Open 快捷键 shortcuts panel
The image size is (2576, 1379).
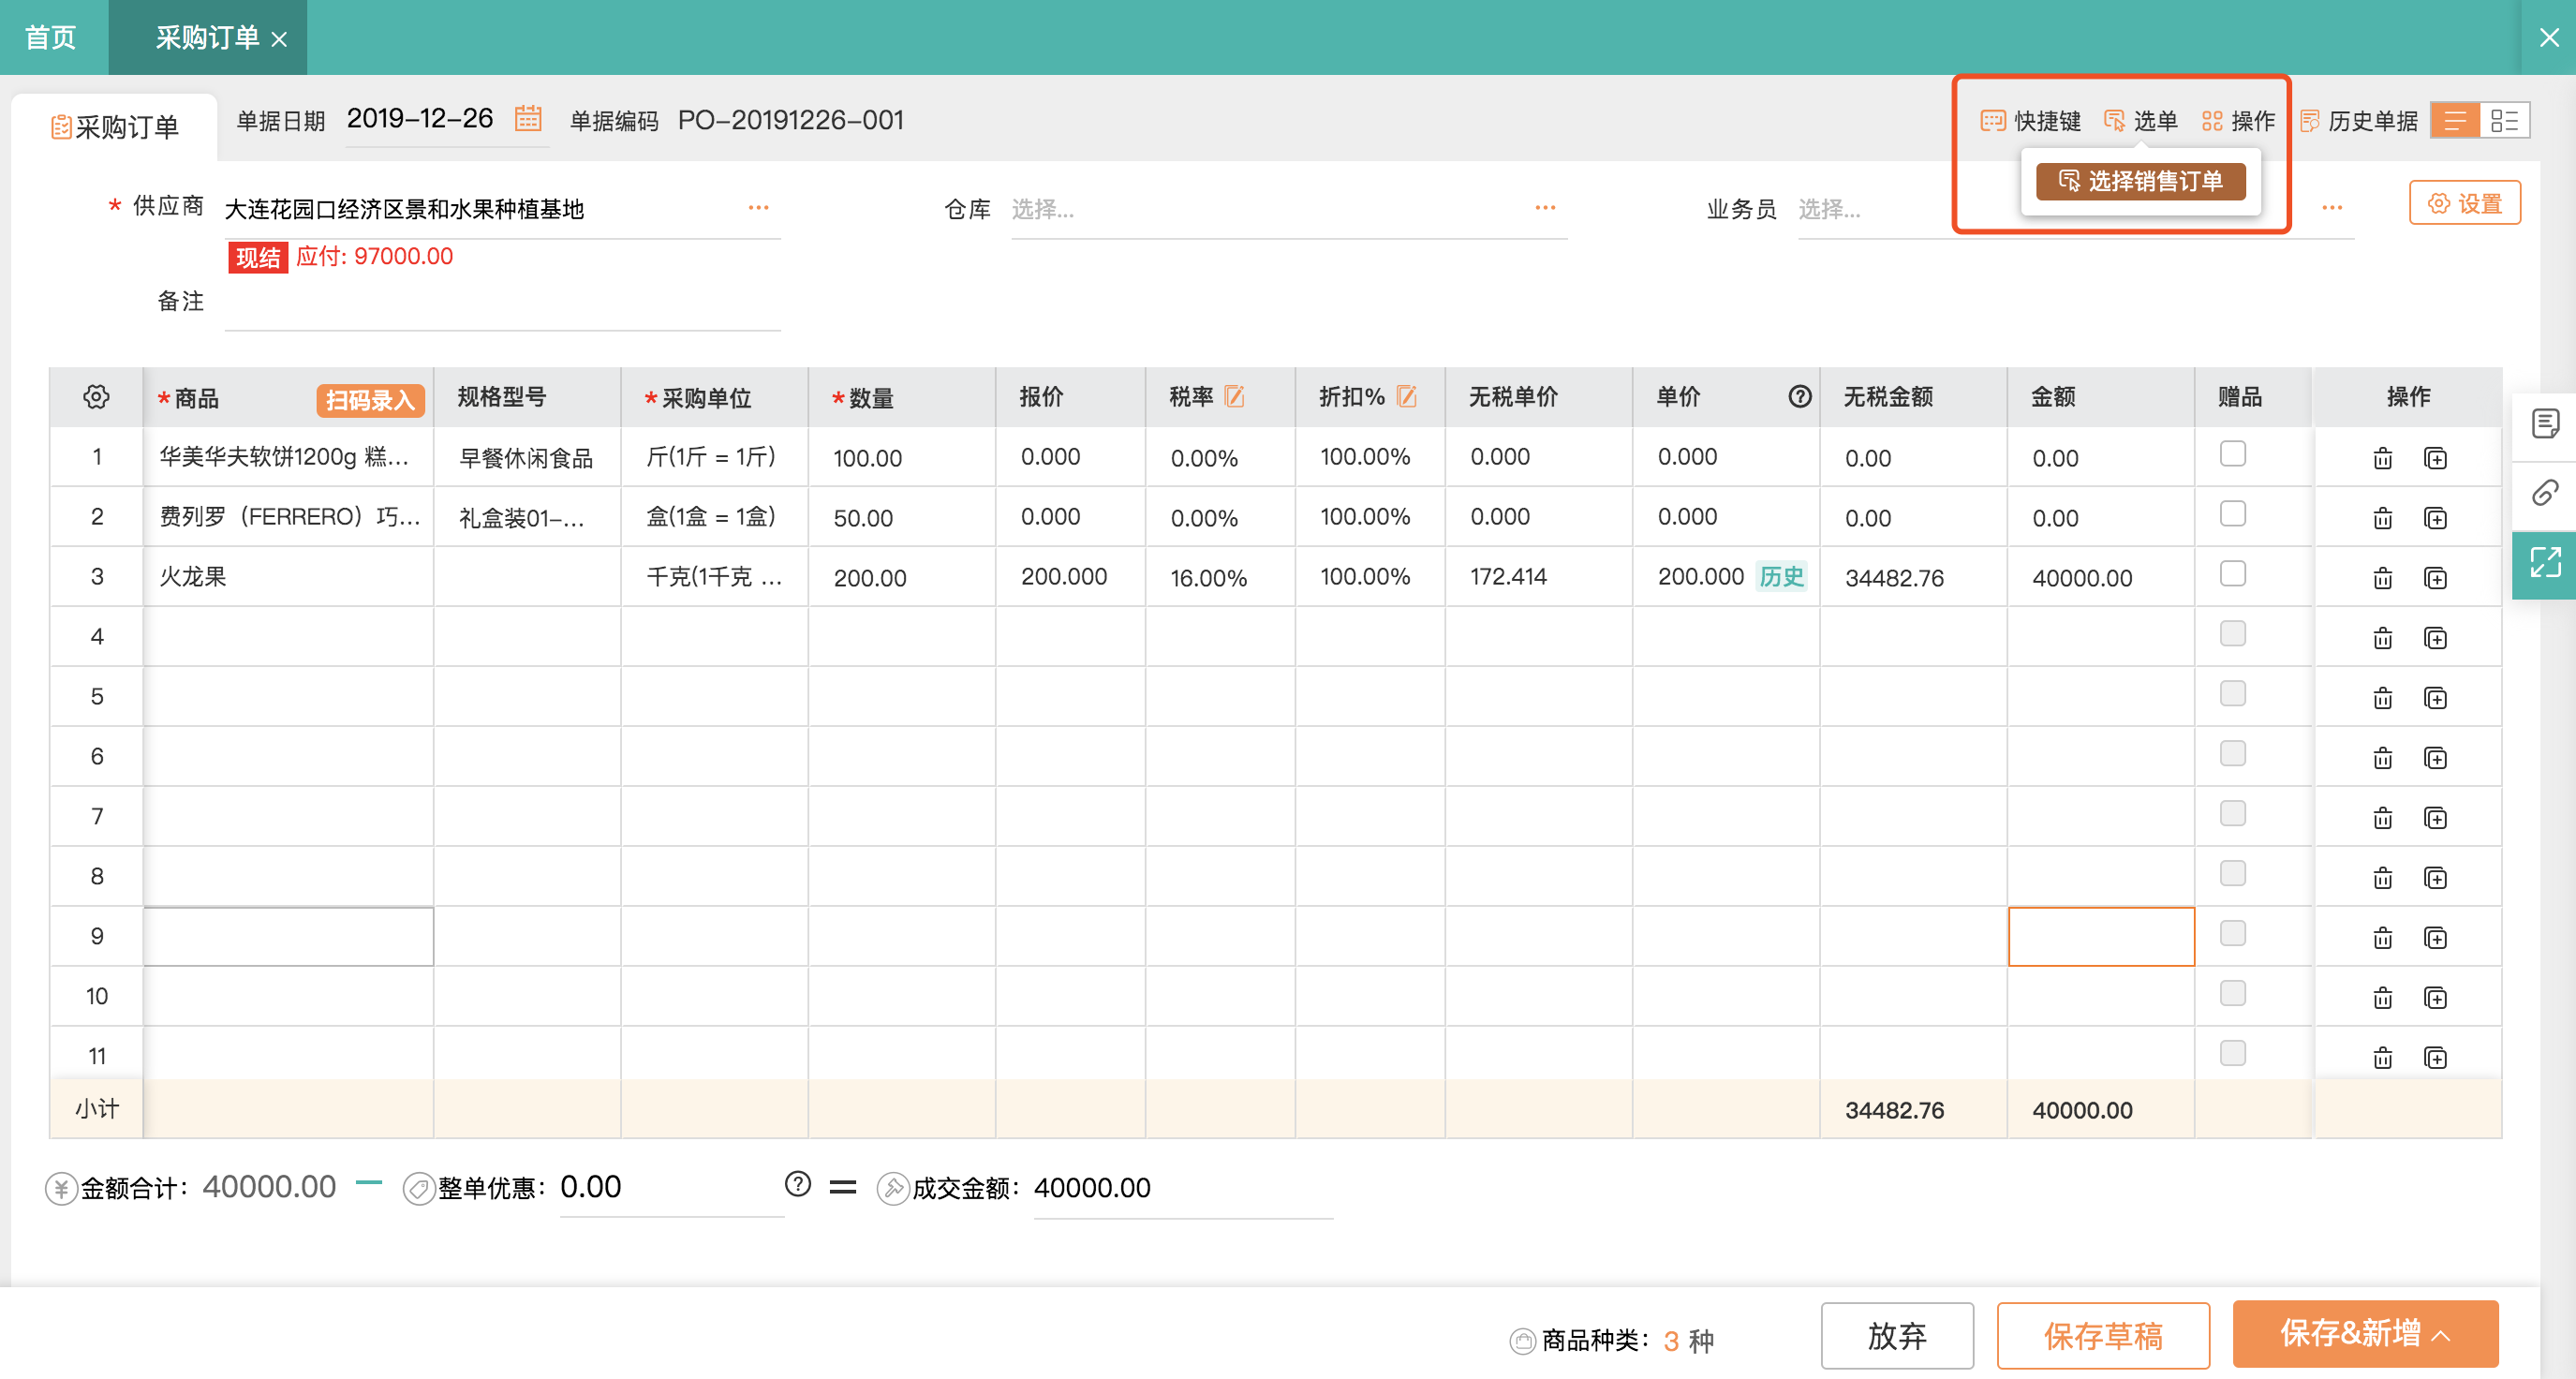tap(2029, 118)
